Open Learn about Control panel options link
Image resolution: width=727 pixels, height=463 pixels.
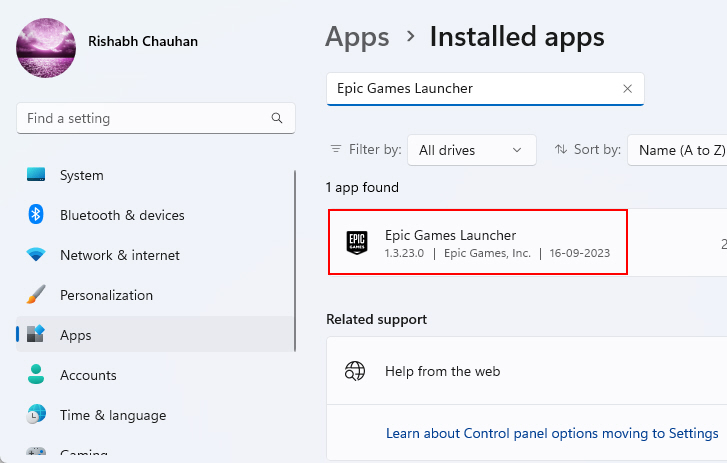click(x=552, y=433)
